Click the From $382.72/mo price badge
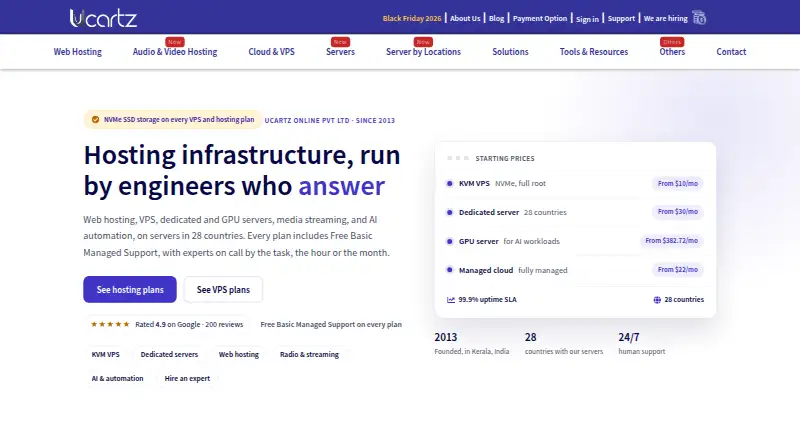This screenshot has width=800, height=440. 671,240
